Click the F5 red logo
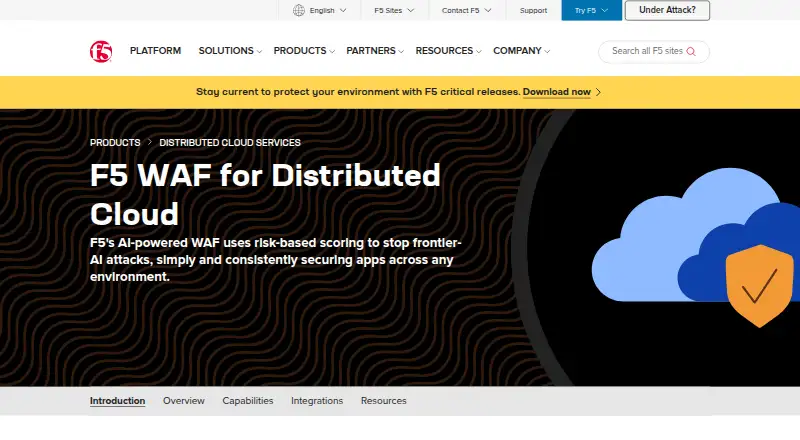This screenshot has width=800, height=440. (x=101, y=52)
